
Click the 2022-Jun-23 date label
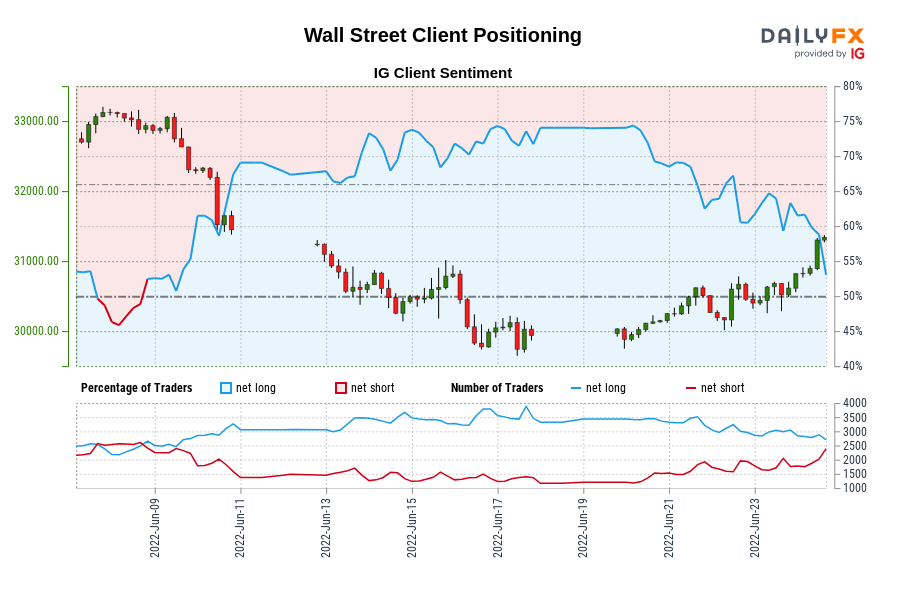point(754,528)
